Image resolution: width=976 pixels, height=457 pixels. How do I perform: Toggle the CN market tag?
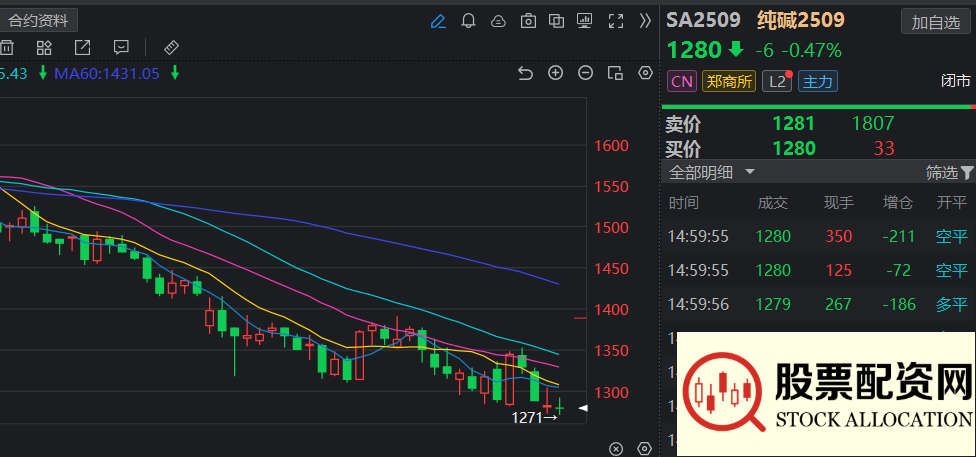coord(681,81)
